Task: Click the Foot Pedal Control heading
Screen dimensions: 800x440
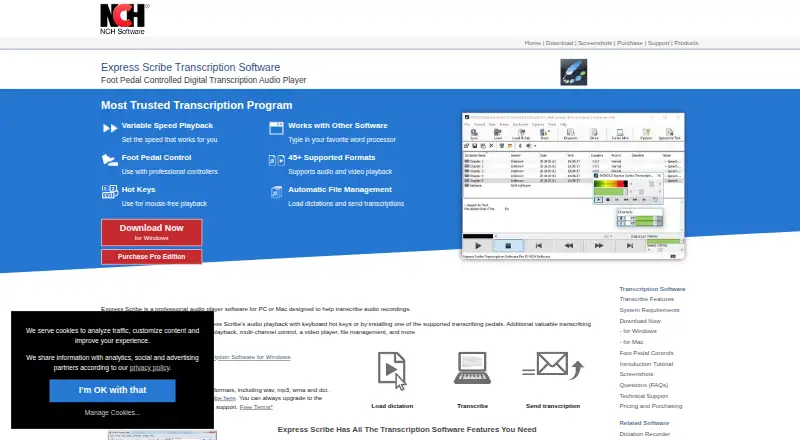Action: (x=156, y=158)
